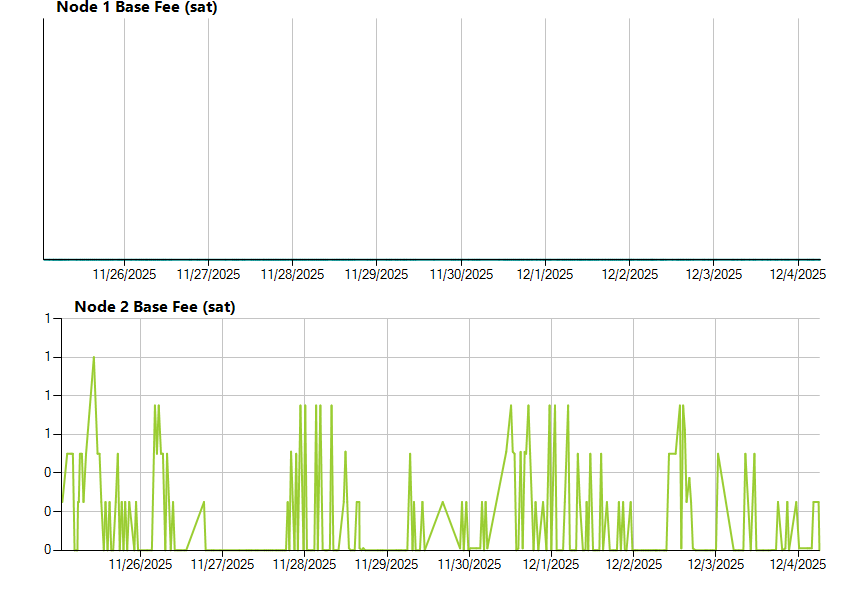Screen dimensions: 860x600
Task: Choose 12/1/2025 label on Node 1 chart axis
Action: pos(545,273)
